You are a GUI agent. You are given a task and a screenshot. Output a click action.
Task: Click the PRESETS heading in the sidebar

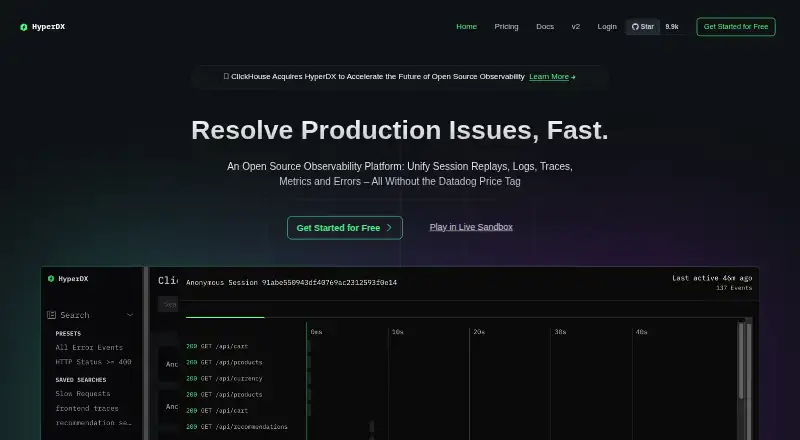[68, 333]
